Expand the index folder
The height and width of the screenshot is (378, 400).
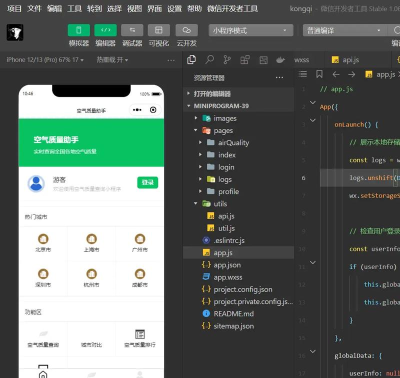point(239,155)
